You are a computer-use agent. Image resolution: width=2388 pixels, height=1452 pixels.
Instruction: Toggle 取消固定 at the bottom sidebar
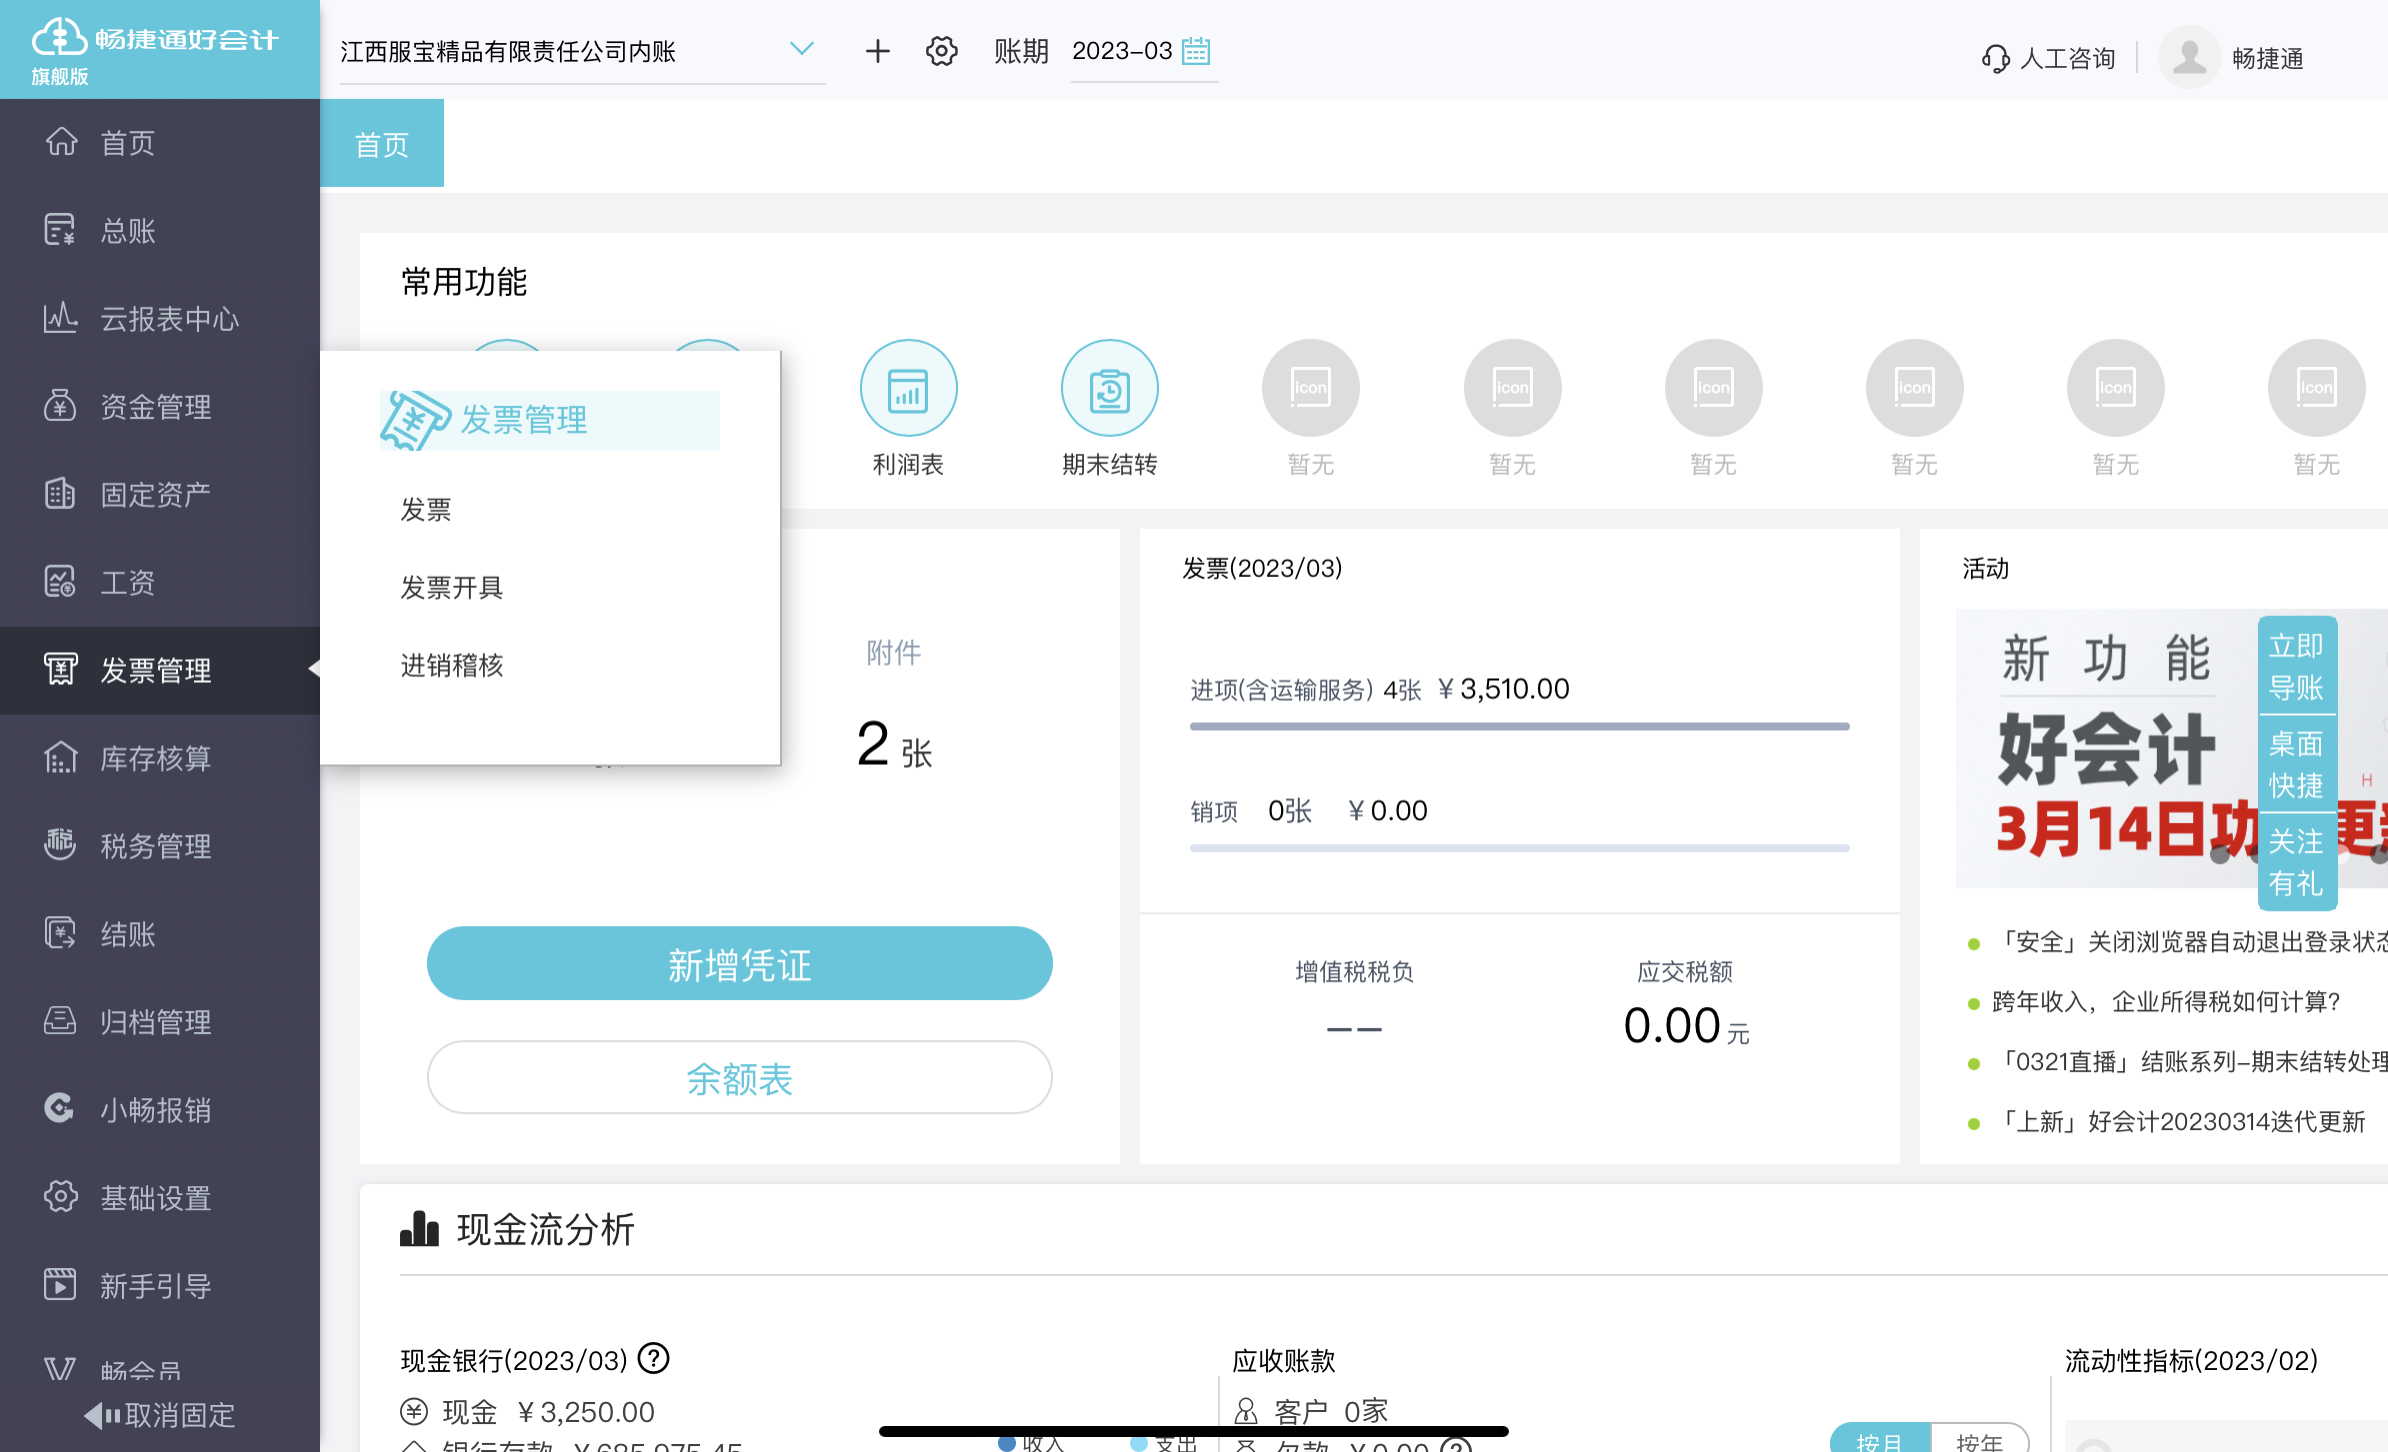click(159, 1416)
